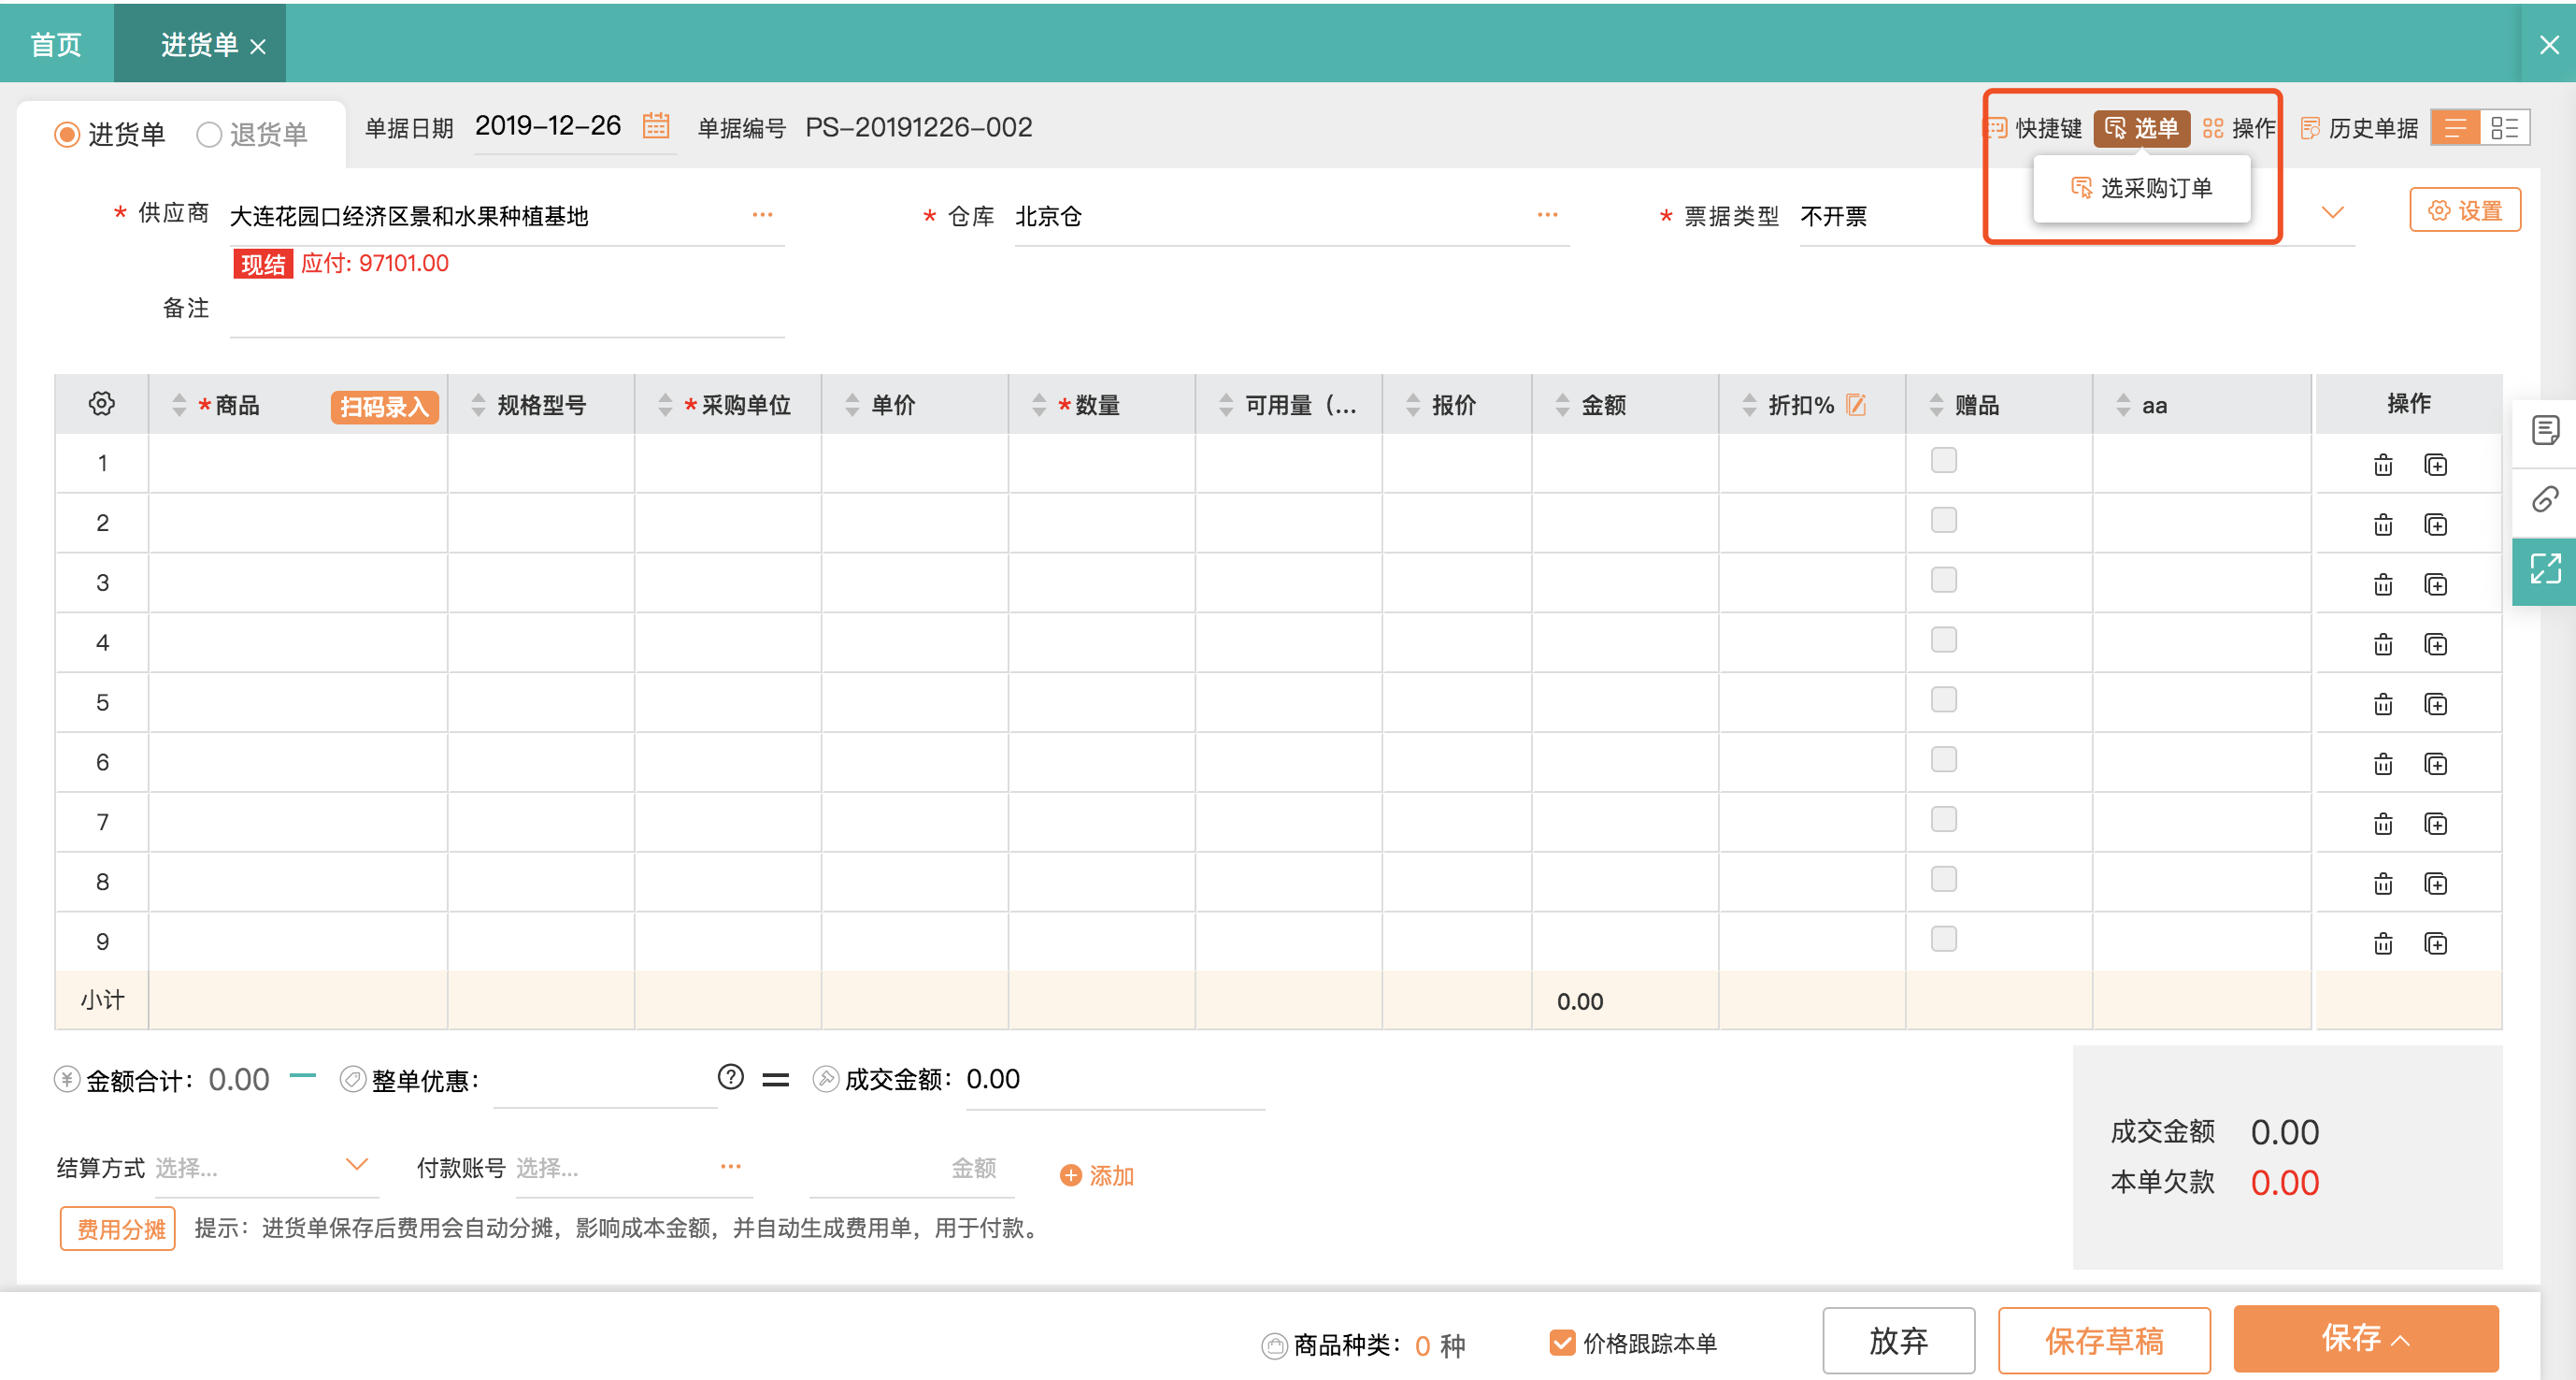Enable 赠品 gift checkbox in row 1
Image resolution: width=2576 pixels, height=1380 pixels.
pos(1942,462)
